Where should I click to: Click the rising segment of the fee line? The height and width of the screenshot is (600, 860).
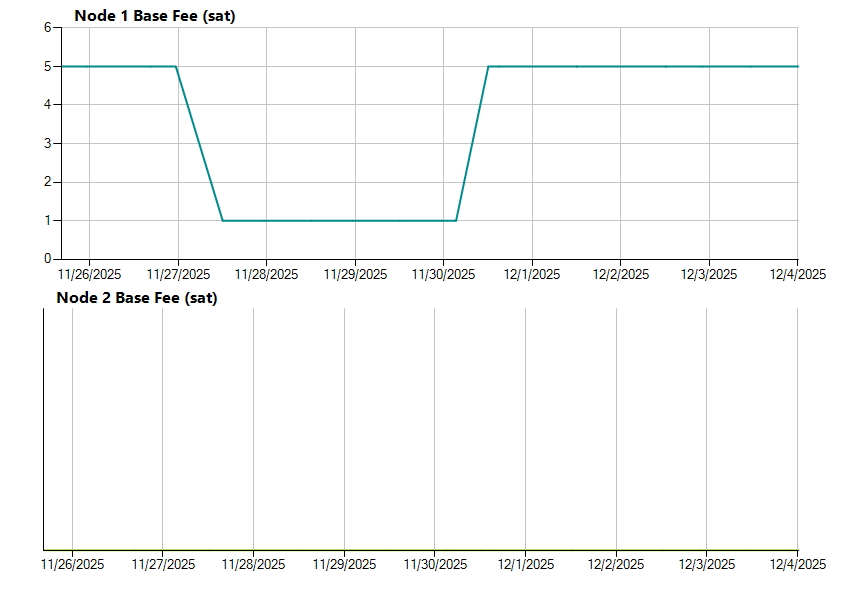tap(472, 143)
